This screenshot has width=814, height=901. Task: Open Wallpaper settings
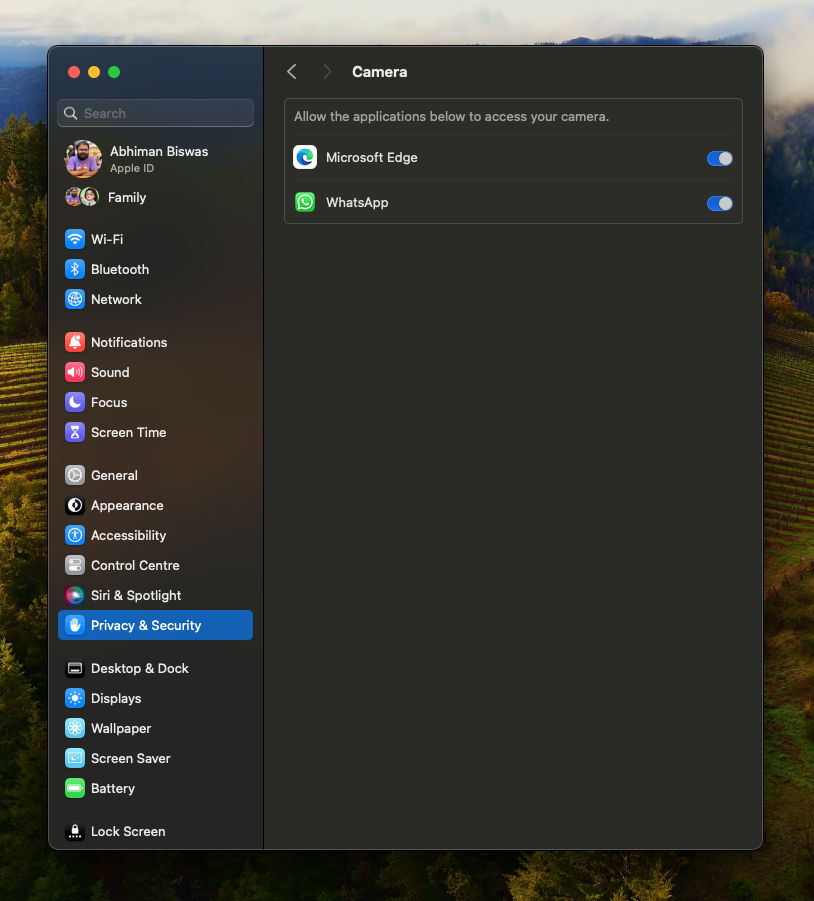coord(155,728)
